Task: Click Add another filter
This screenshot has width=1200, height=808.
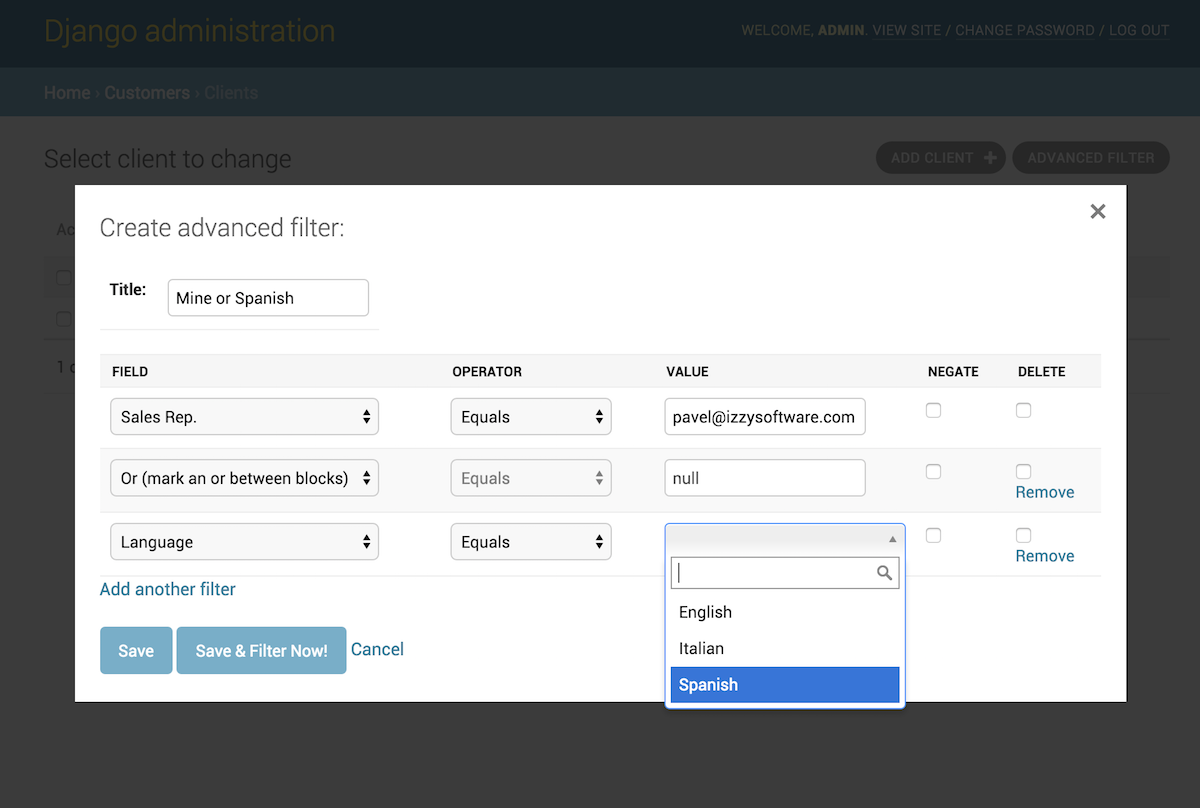Action: (167, 589)
